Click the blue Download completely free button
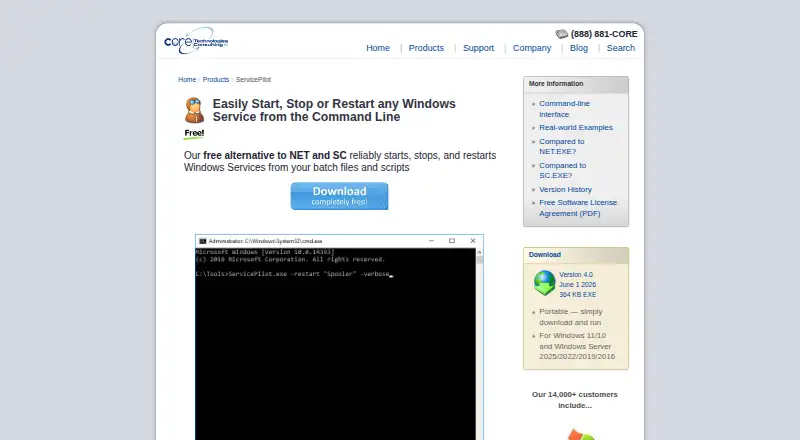The image size is (800, 440). (x=339, y=196)
